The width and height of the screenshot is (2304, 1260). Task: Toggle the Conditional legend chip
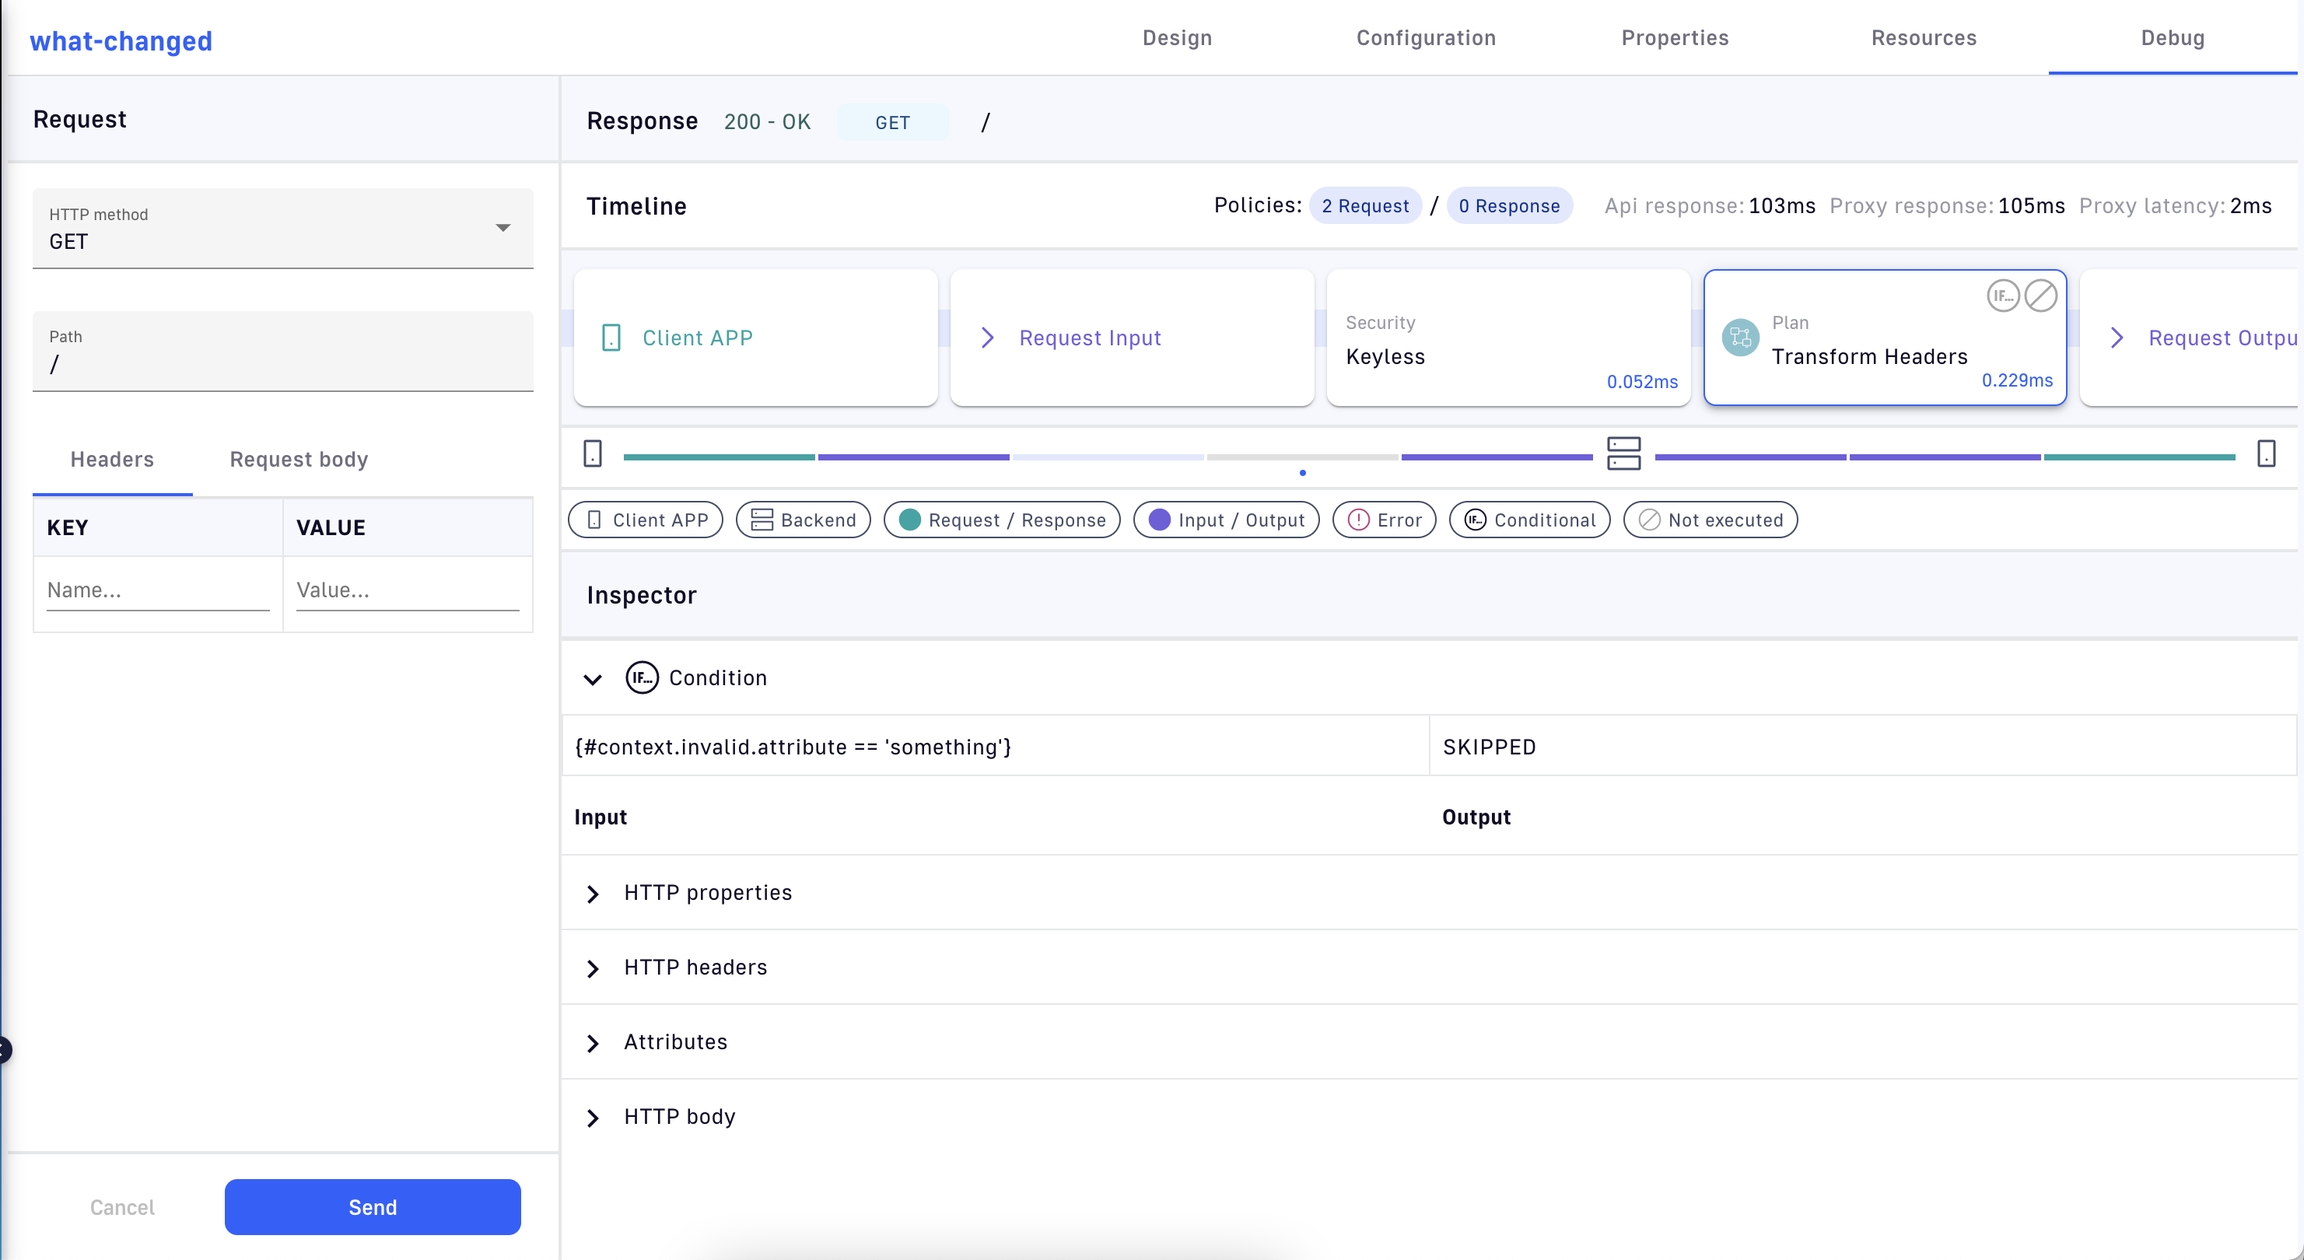pos(1529,520)
